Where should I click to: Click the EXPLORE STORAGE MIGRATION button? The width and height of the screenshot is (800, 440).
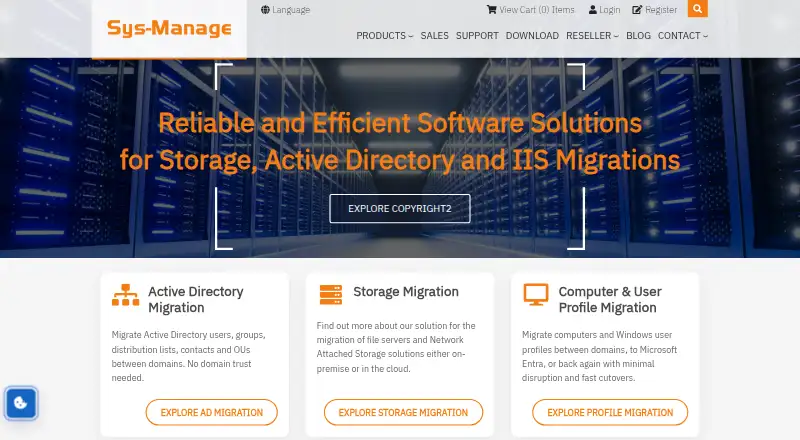coord(403,412)
